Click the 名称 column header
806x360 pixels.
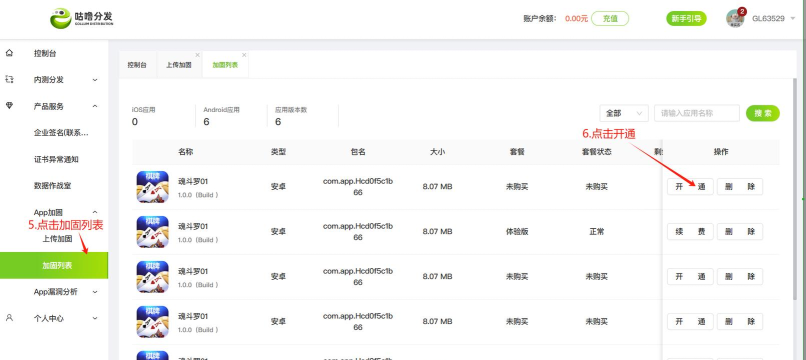click(186, 152)
